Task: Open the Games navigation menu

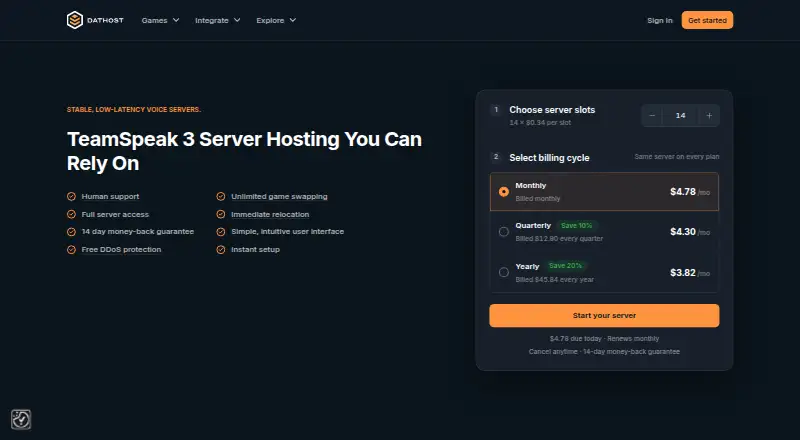Action: pyautogui.click(x=160, y=20)
